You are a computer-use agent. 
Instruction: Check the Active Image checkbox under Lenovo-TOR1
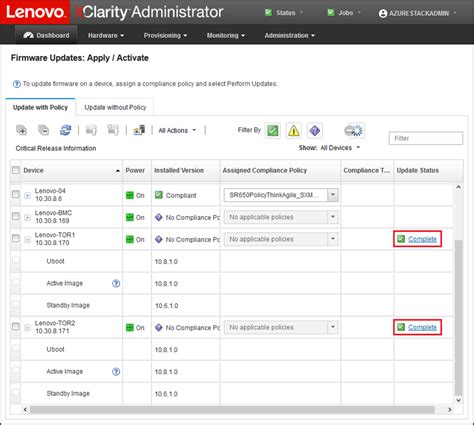click(x=16, y=282)
